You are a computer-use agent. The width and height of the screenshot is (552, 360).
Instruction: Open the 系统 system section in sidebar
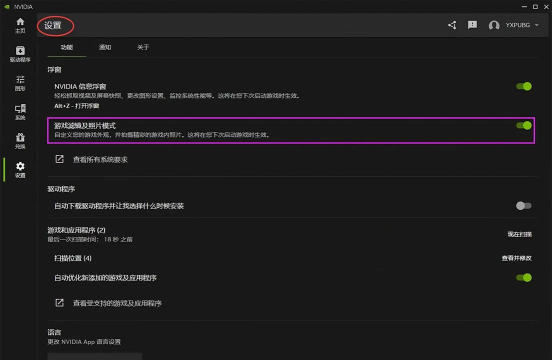pyautogui.click(x=20, y=112)
